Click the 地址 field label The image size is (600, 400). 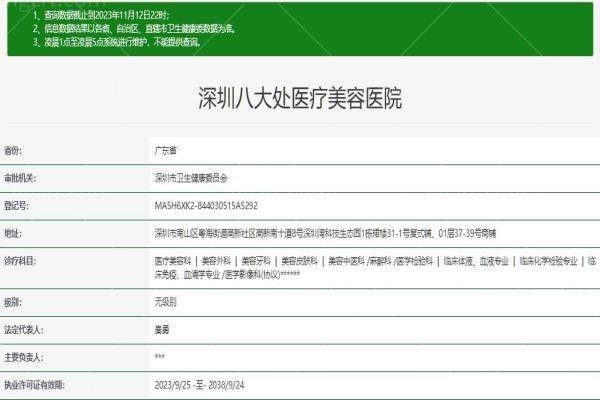[x=13, y=232]
